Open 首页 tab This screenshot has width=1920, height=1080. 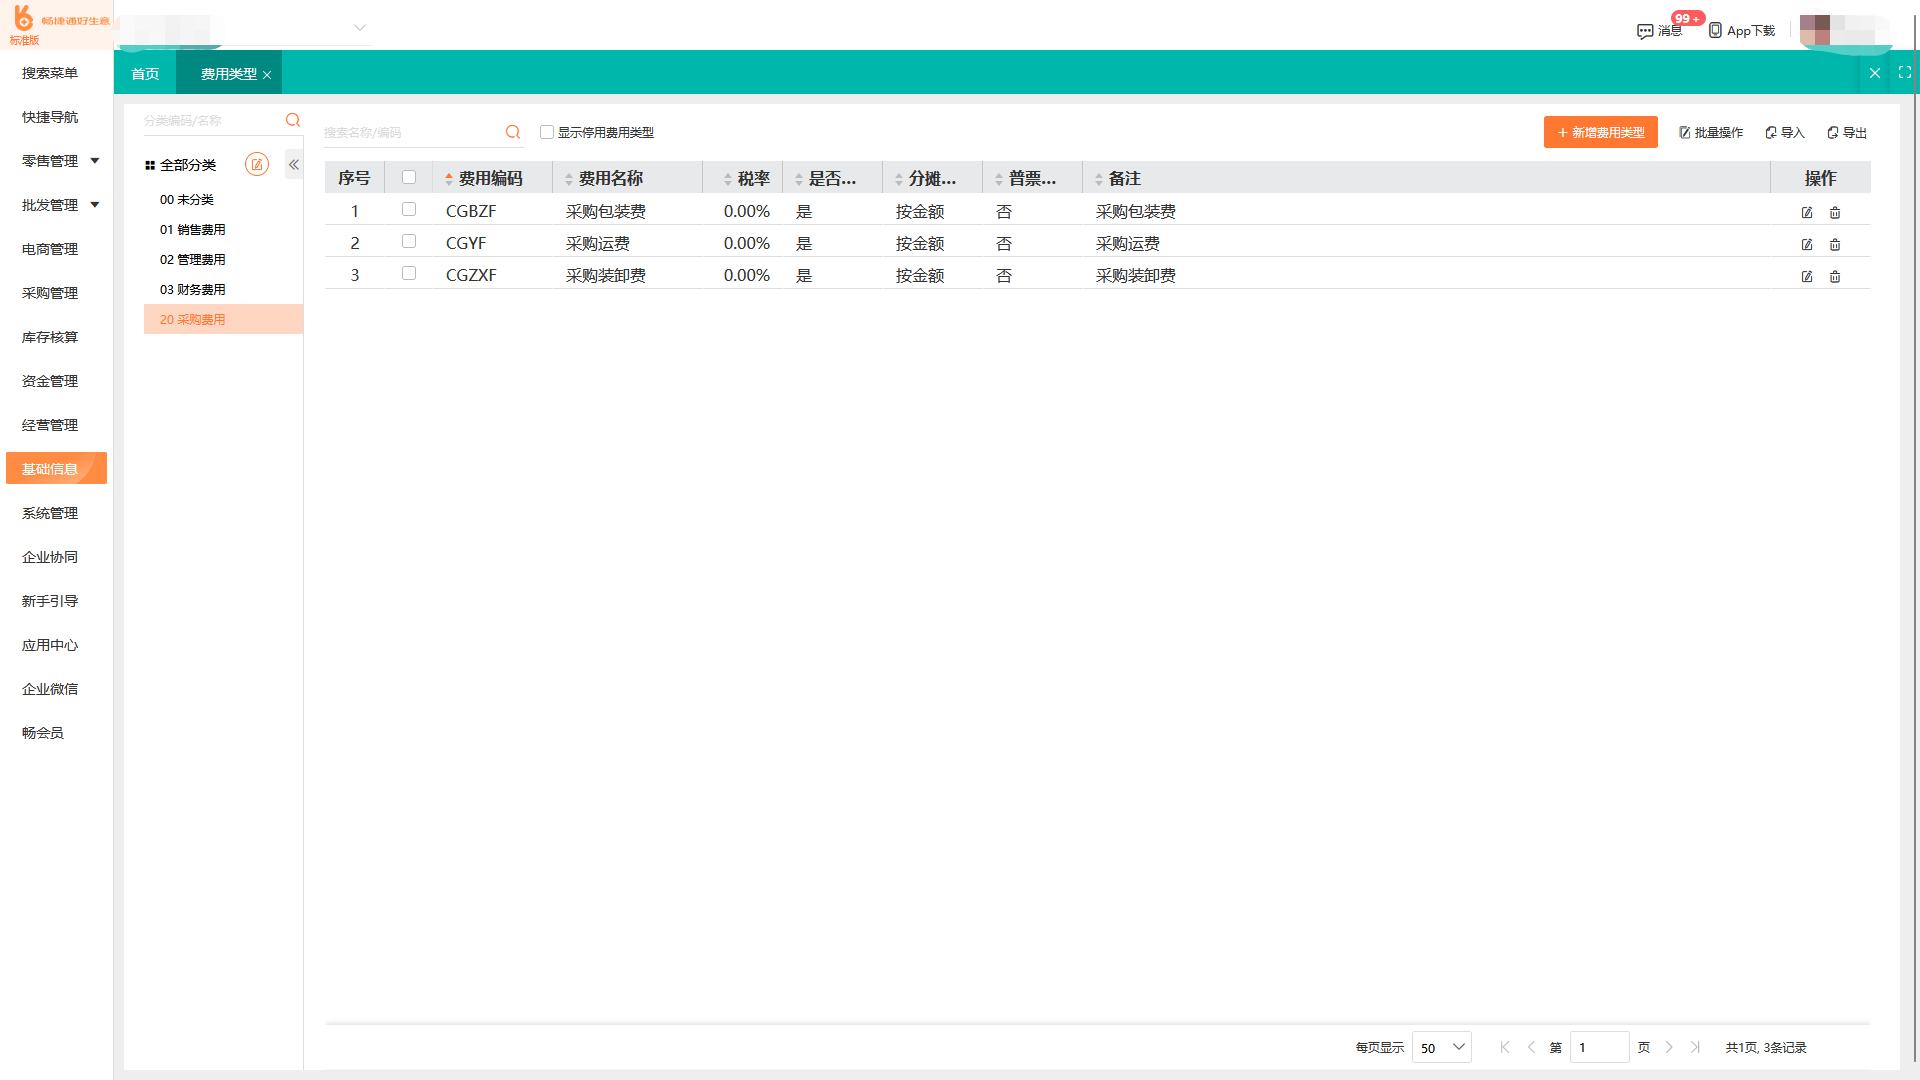click(x=145, y=74)
